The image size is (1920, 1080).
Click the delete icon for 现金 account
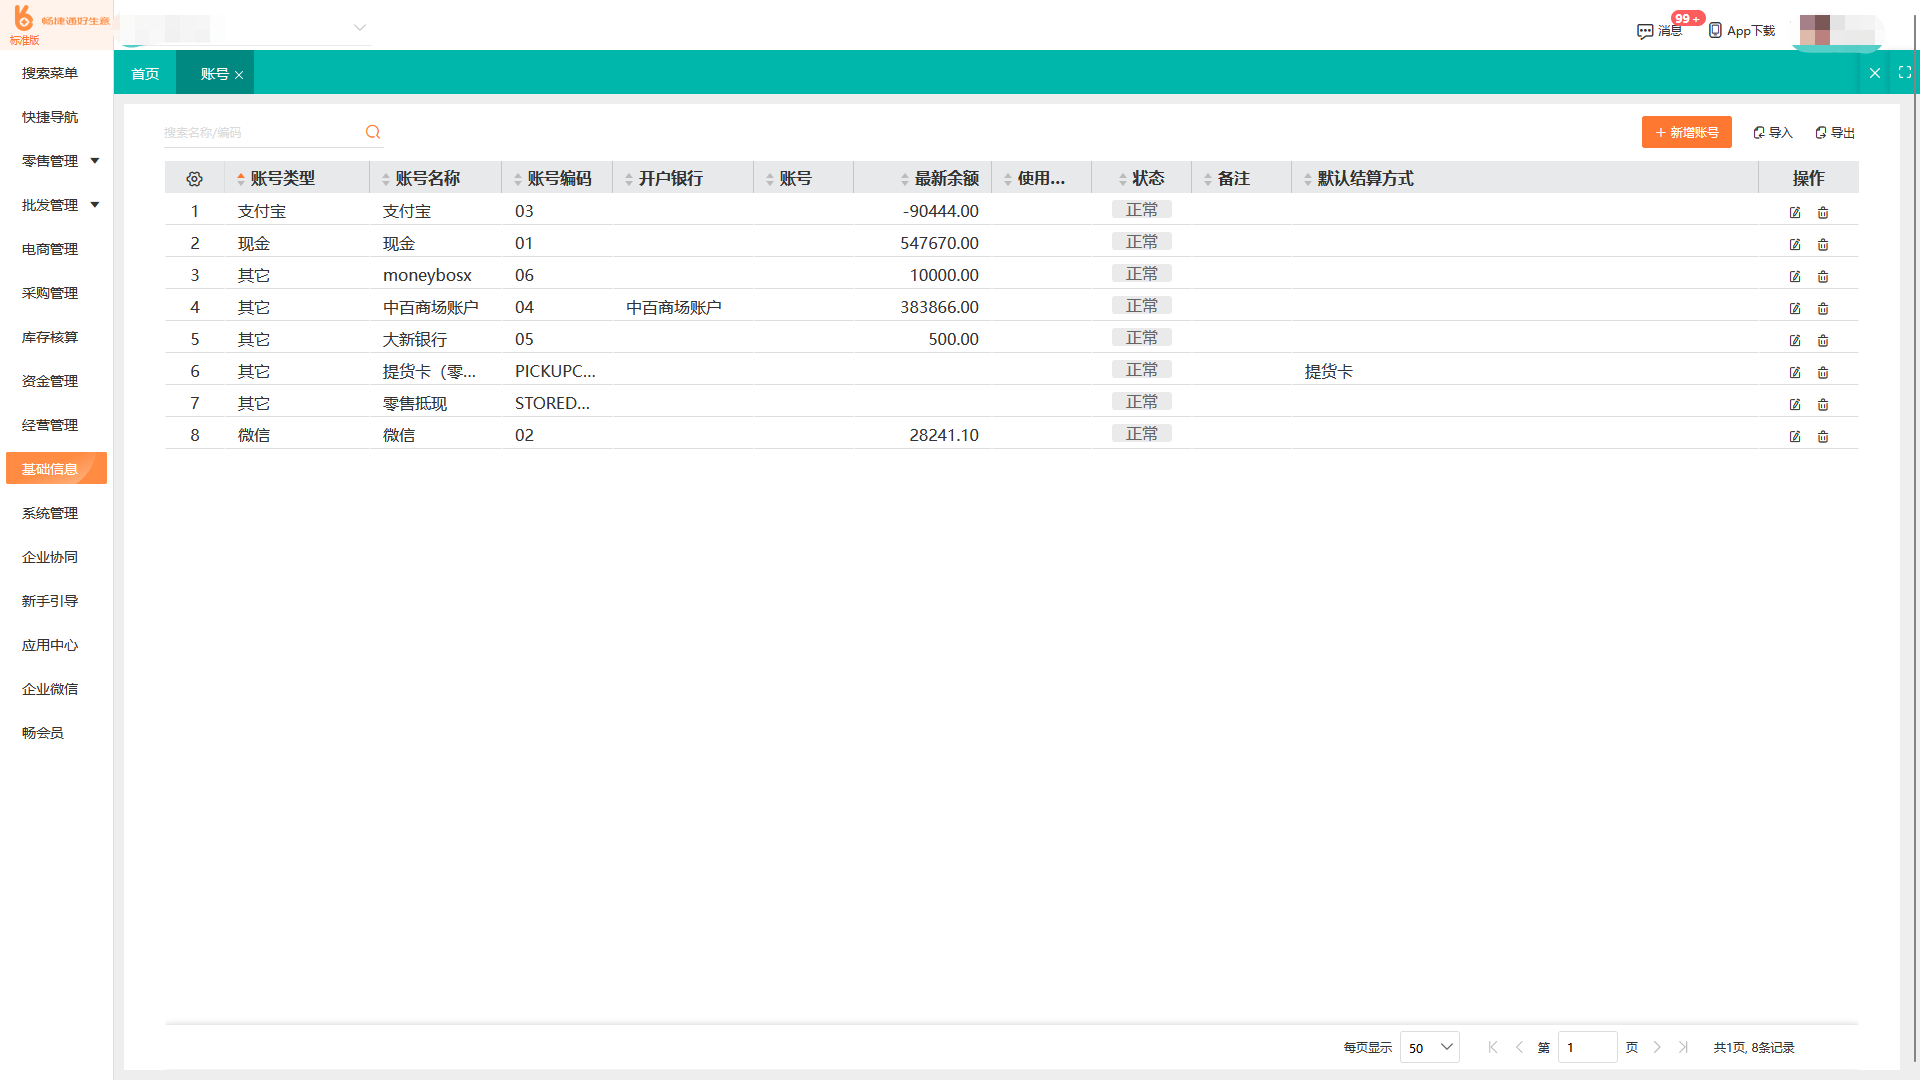1824,244
